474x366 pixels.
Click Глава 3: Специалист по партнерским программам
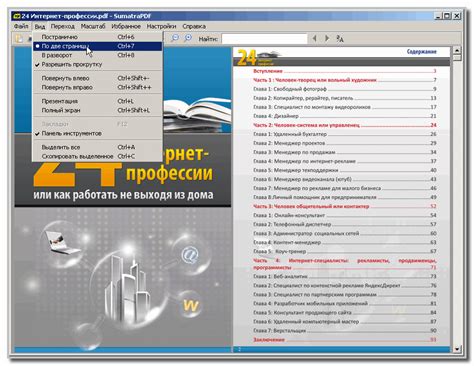coord(344,295)
